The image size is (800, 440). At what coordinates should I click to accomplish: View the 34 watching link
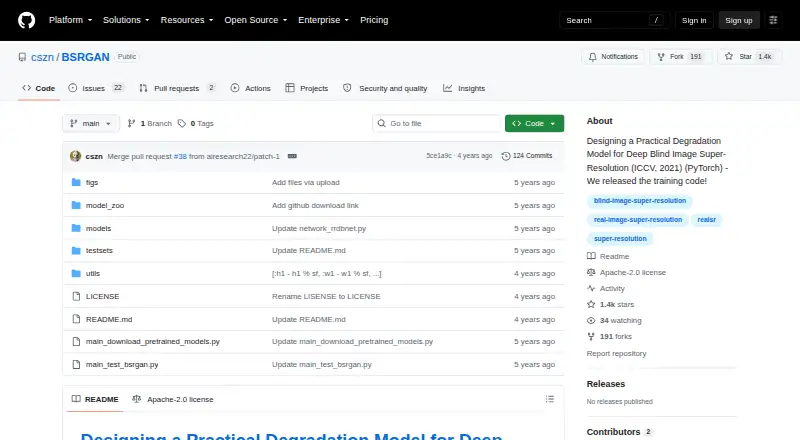pos(614,321)
